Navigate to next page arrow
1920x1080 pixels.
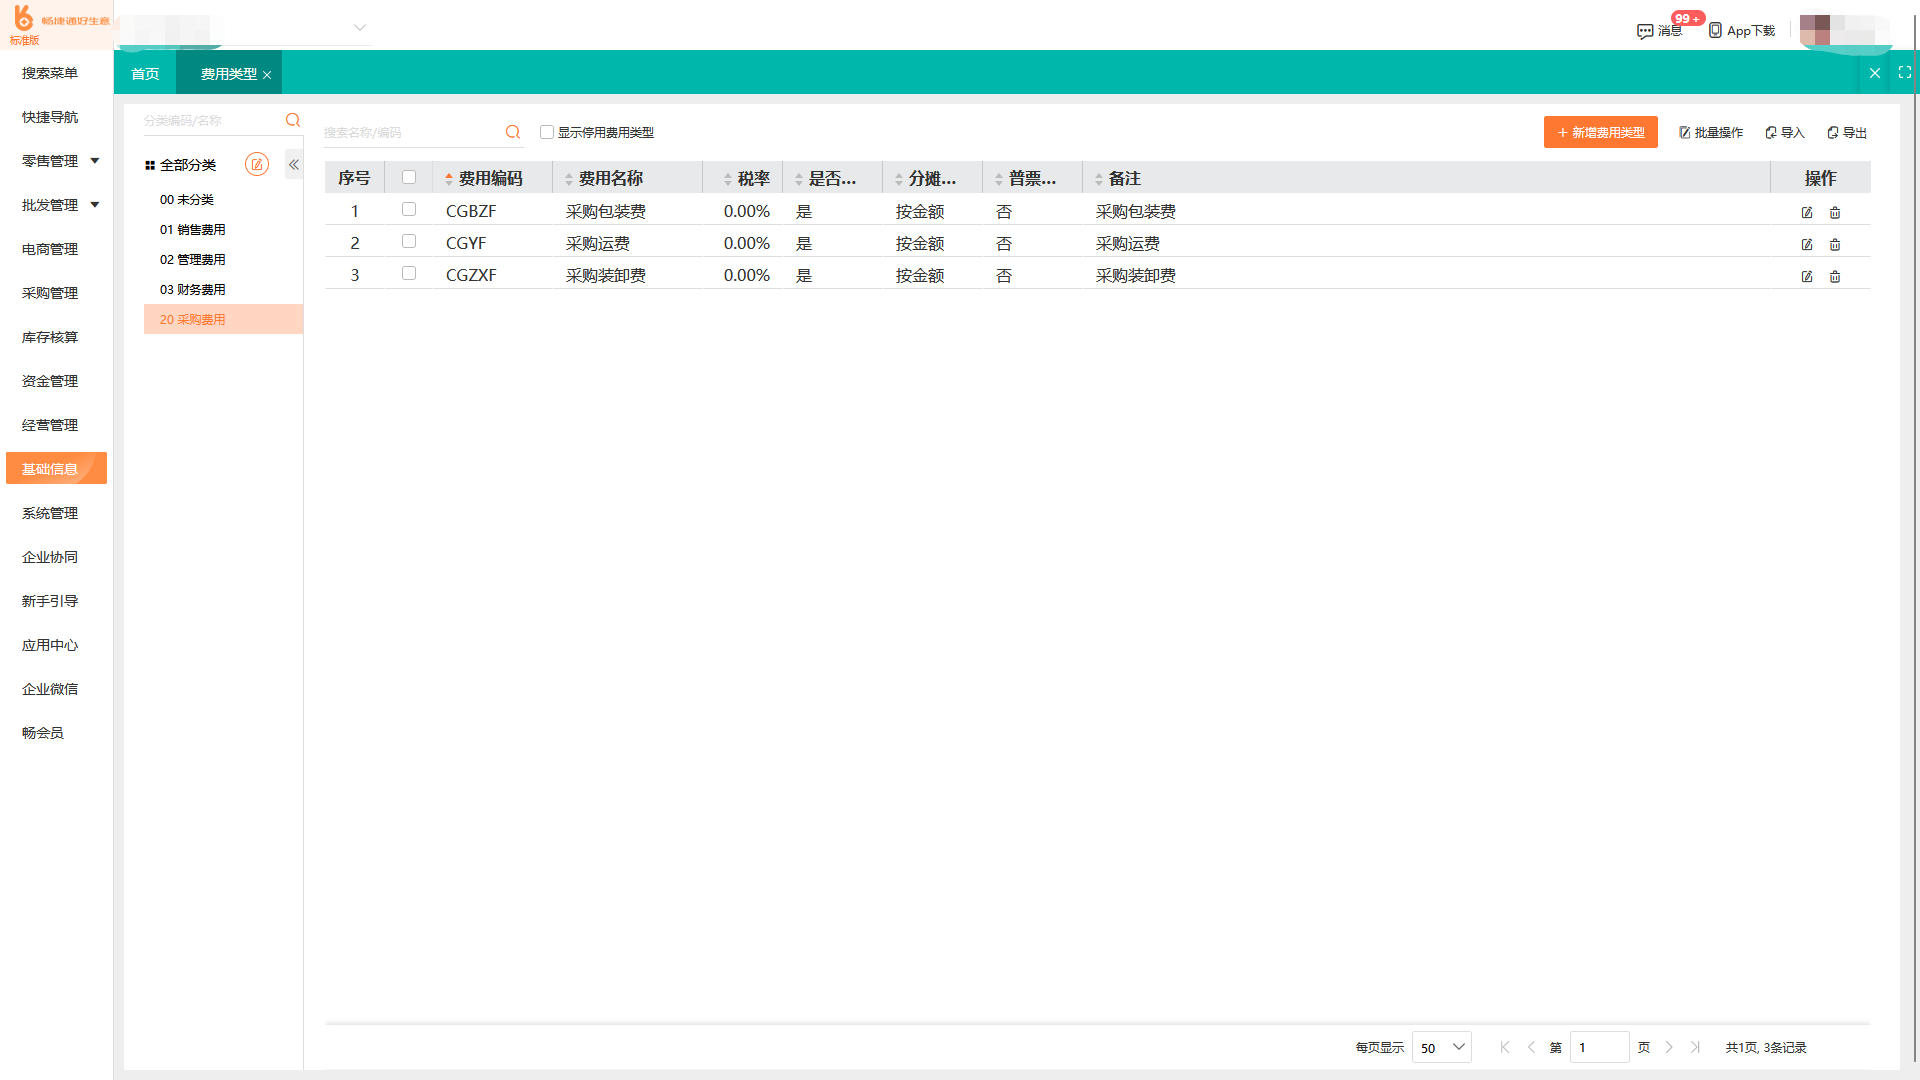point(1668,1046)
